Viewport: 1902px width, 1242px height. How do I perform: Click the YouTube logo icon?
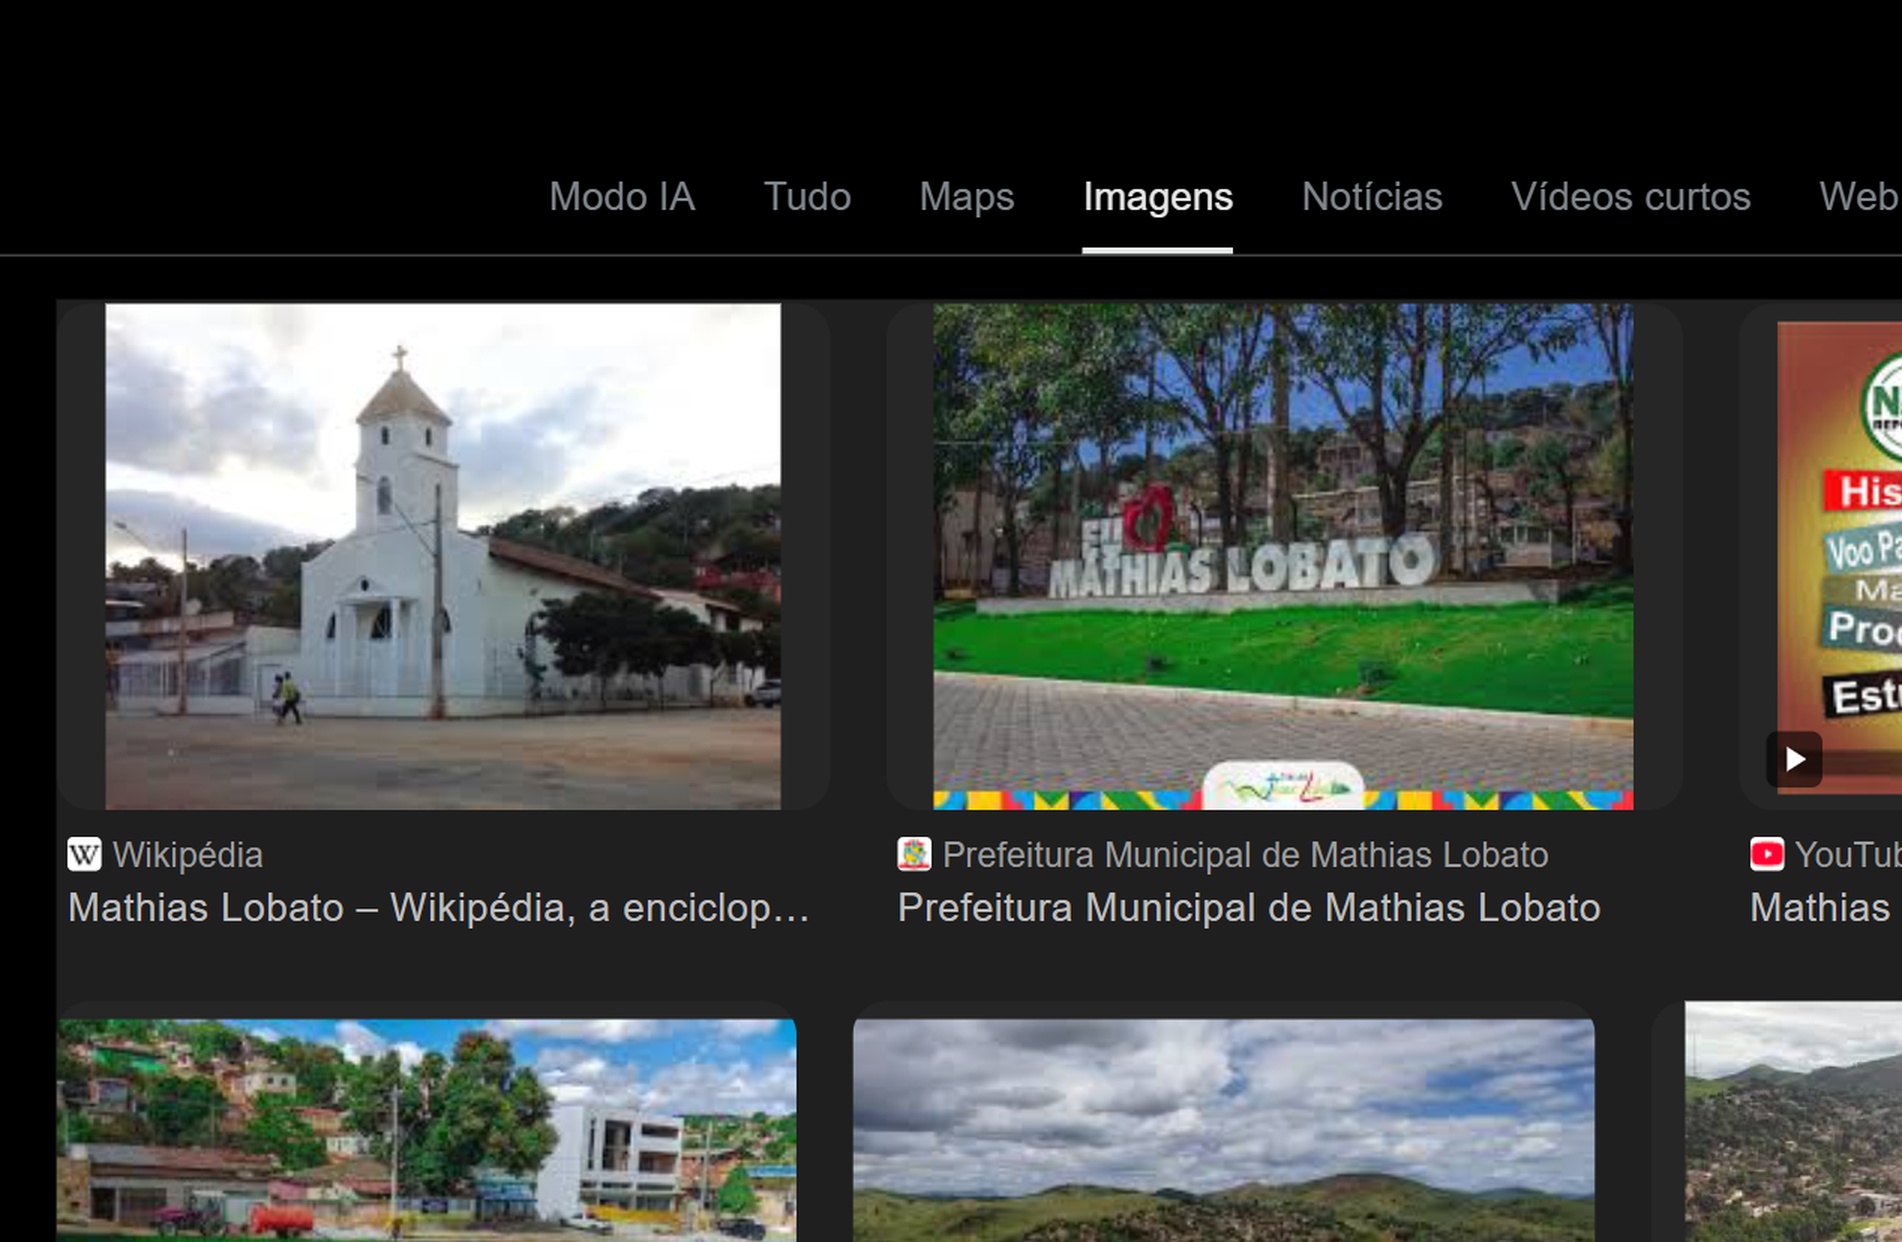[x=1767, y=855]
